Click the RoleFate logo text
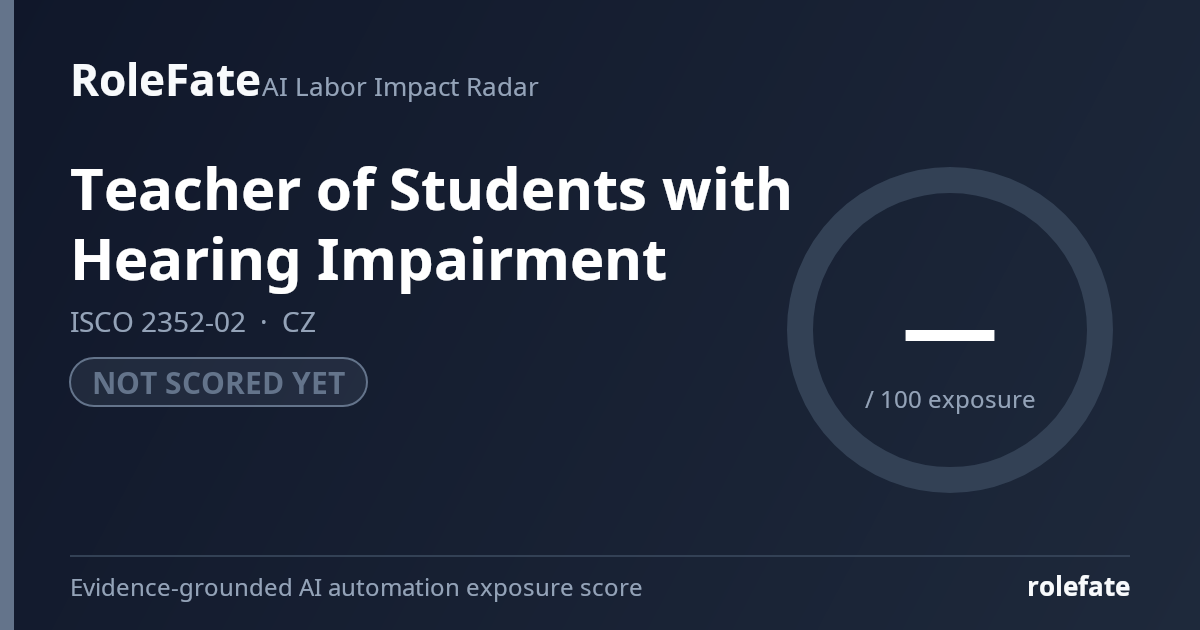 pyautogui.click(x=165, y=80)
